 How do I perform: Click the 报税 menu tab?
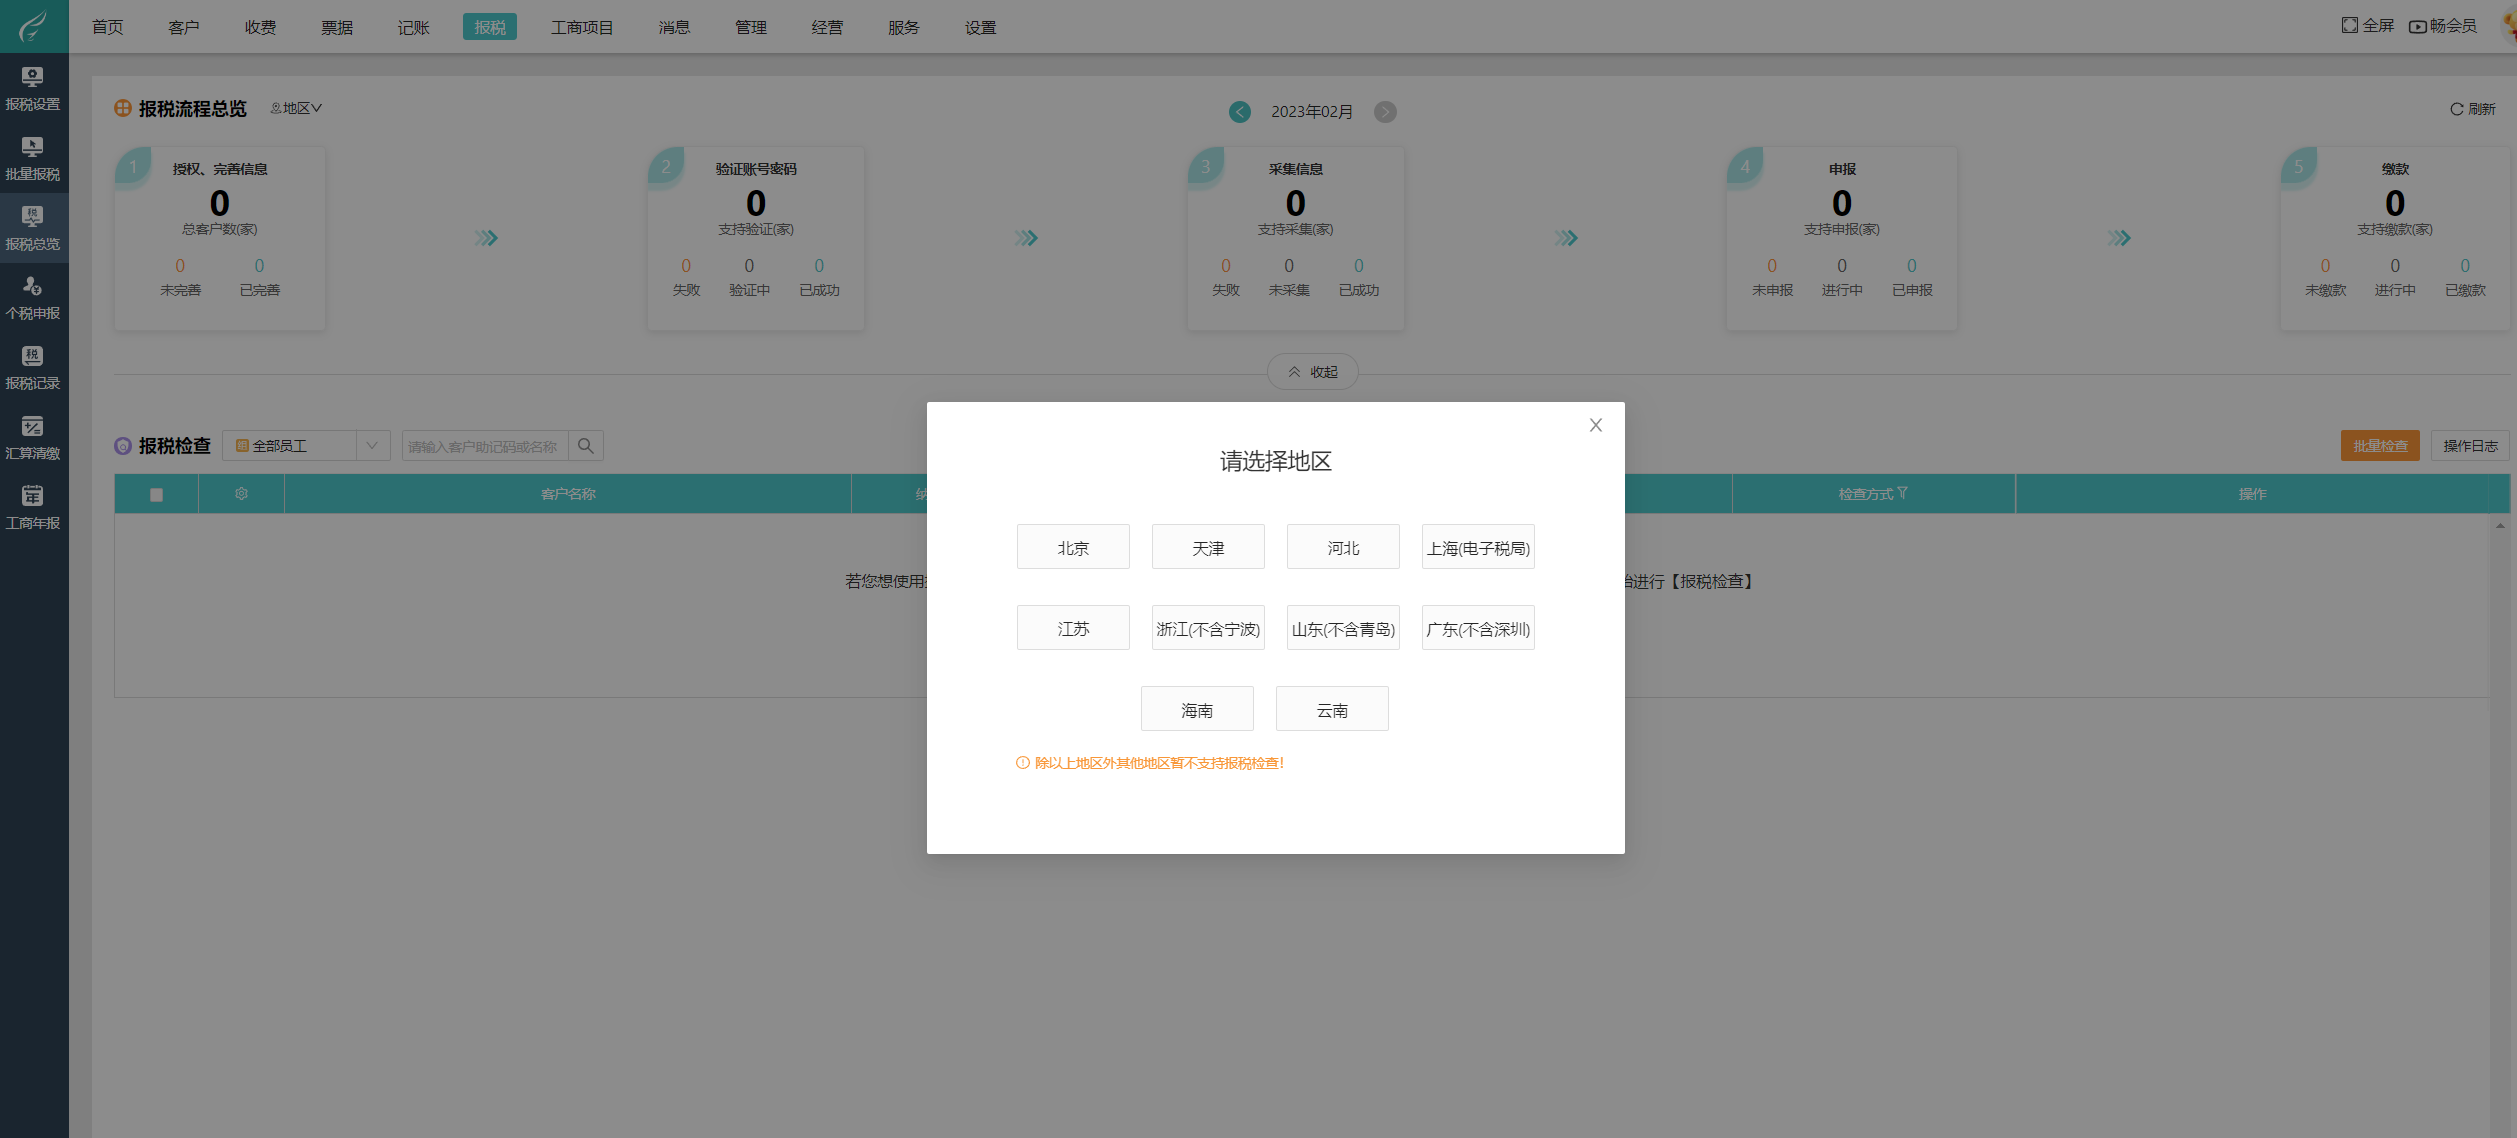point(490,27)
